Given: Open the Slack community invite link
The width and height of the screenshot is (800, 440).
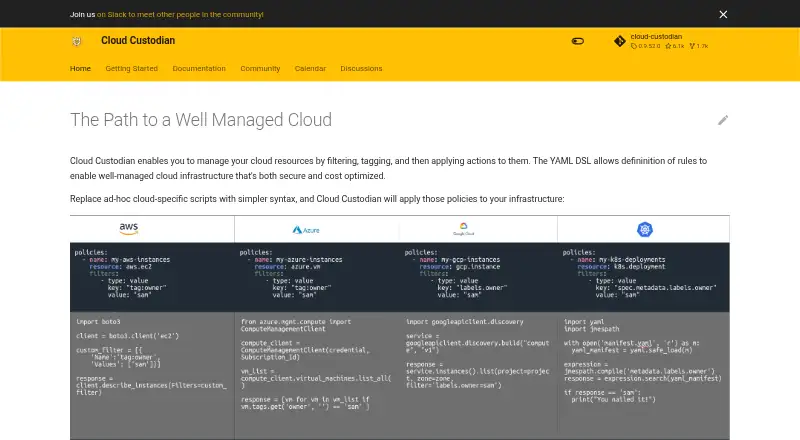Looking at the screenshot, I should (180, 14).
